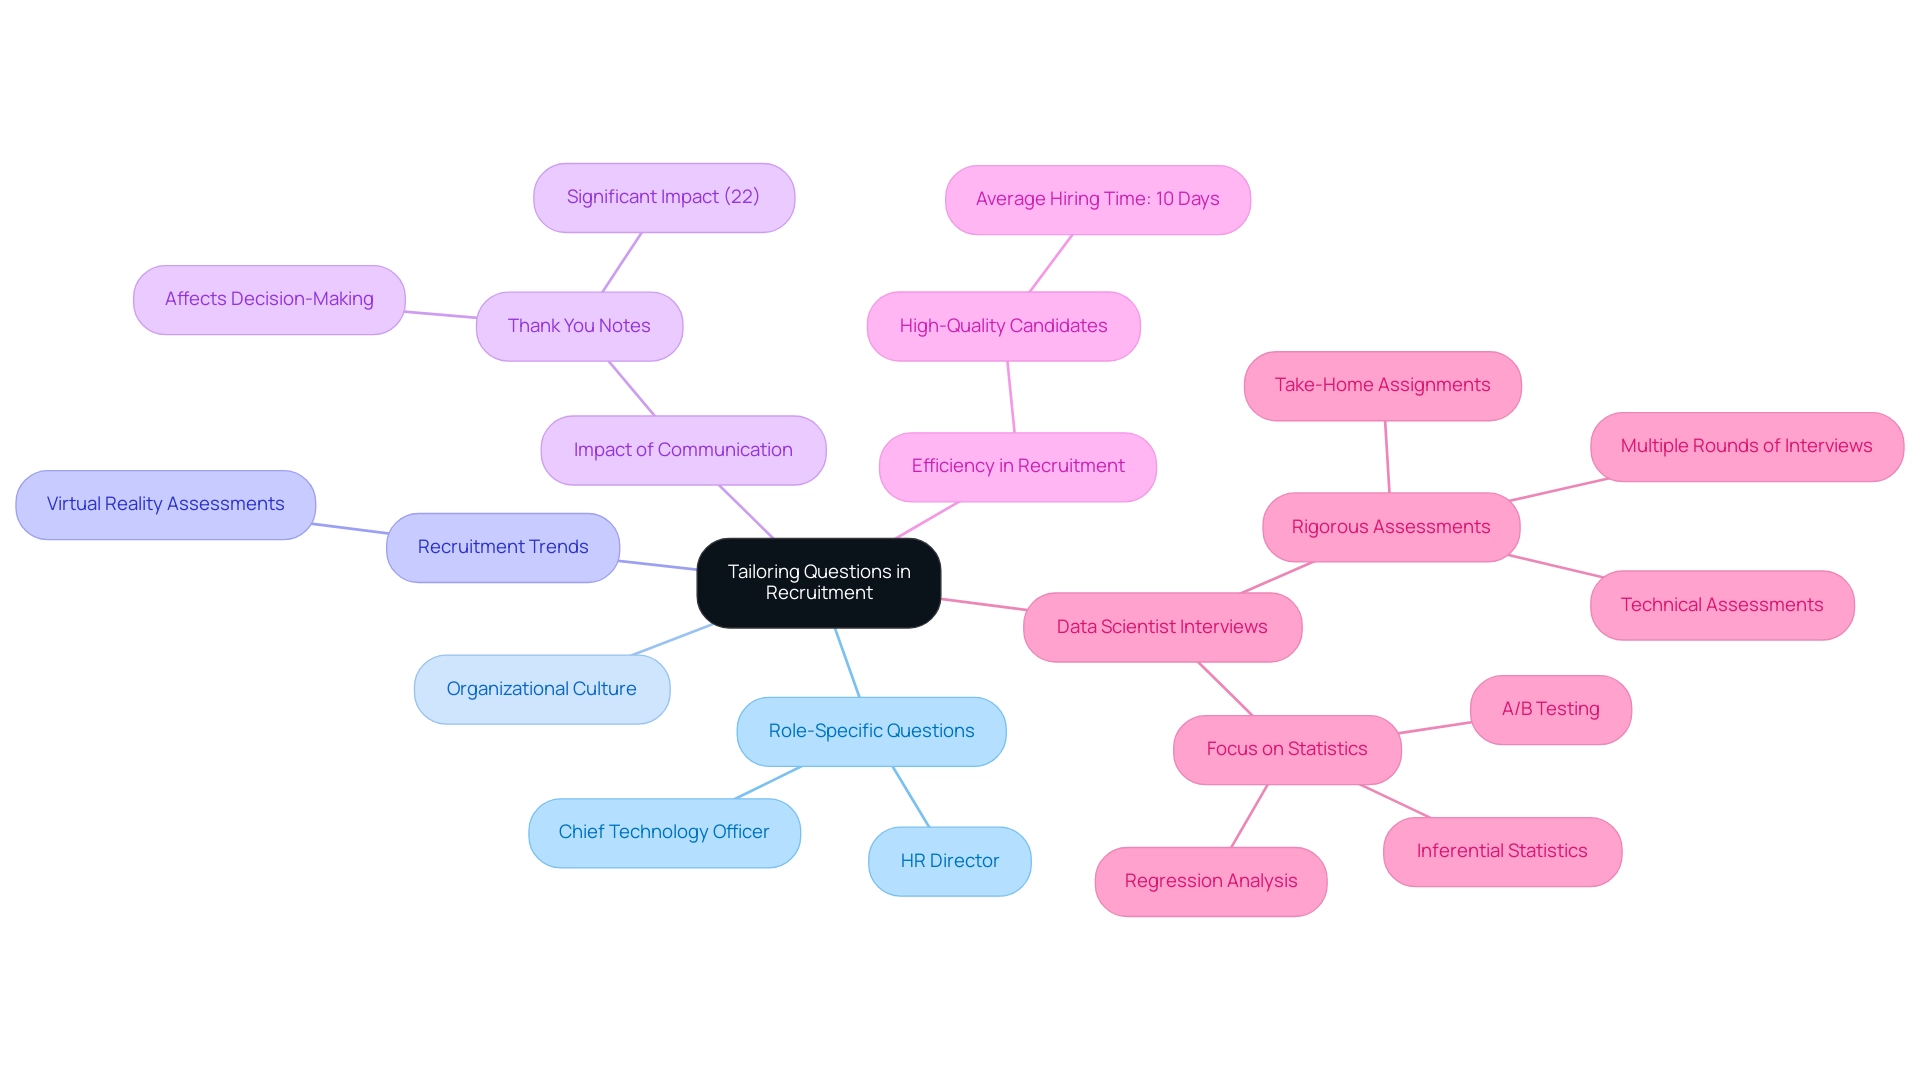
Task: Select the Significant Impact (22) label
Action: coord(665,197)
